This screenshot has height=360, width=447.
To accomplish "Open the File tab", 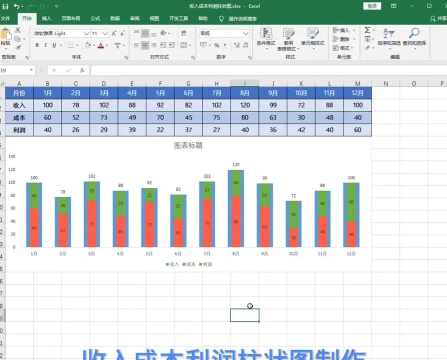I will (5, 18).
